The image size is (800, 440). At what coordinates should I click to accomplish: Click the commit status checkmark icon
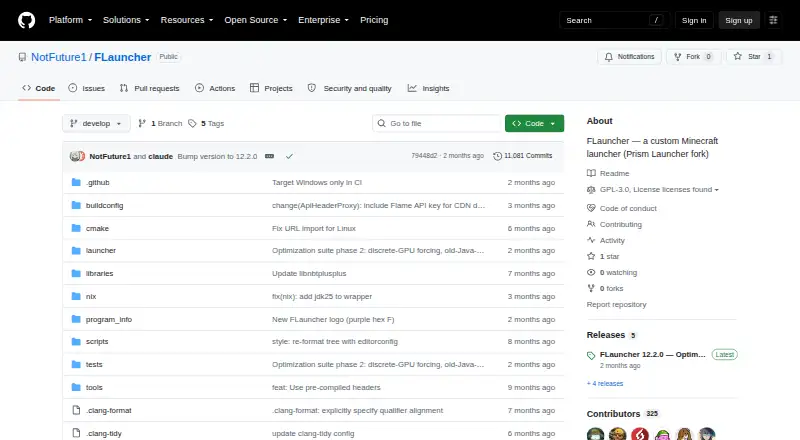(289, 156)
